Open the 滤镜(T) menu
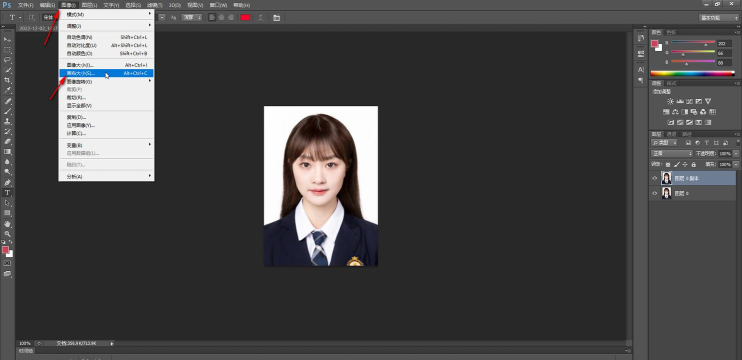Image resolution: width=742 pixels, height=360 pixels. [154, 5]
